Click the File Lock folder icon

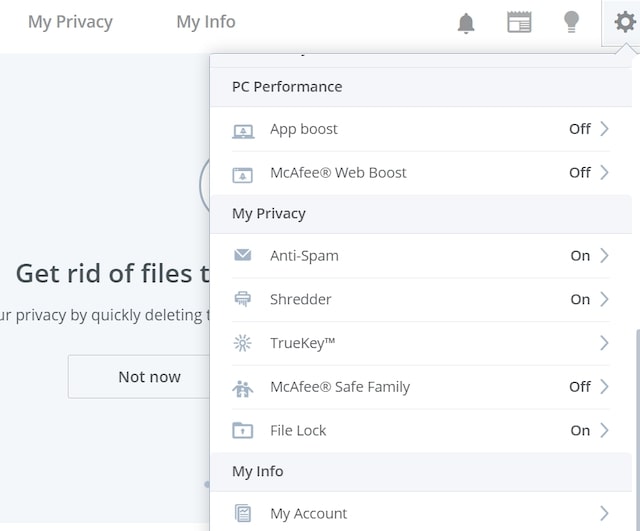click(x=243, y=430)
